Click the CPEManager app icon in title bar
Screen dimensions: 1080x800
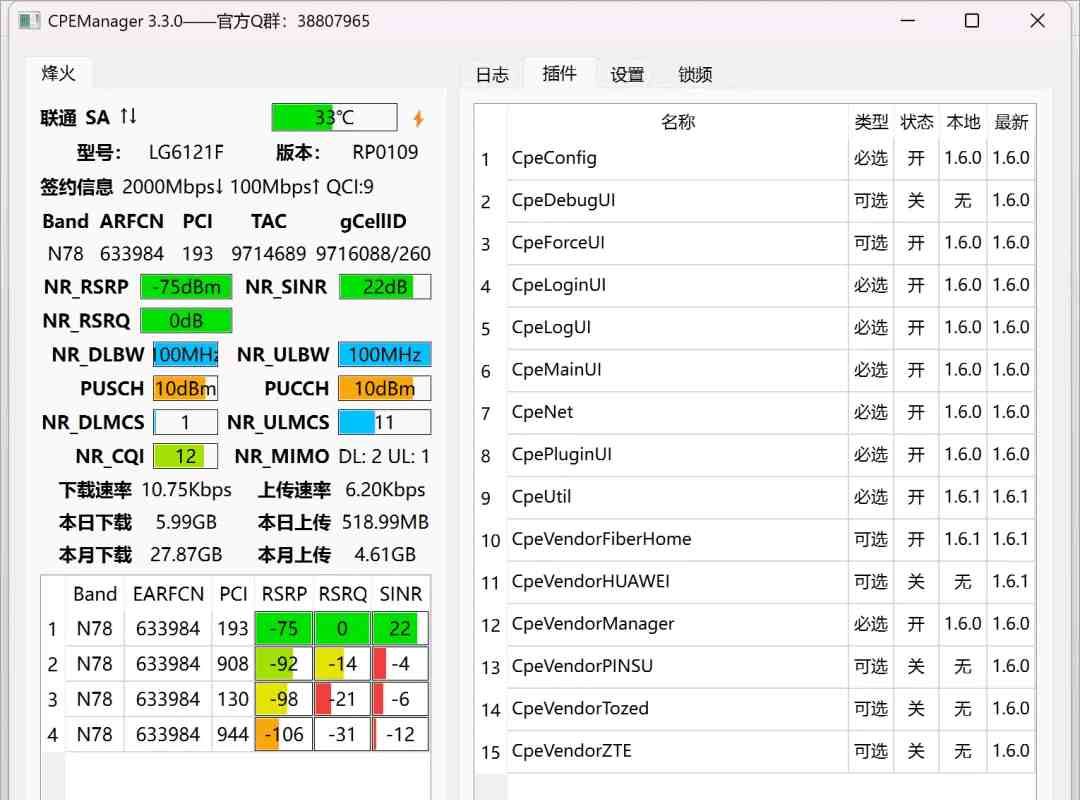(30, 21)
